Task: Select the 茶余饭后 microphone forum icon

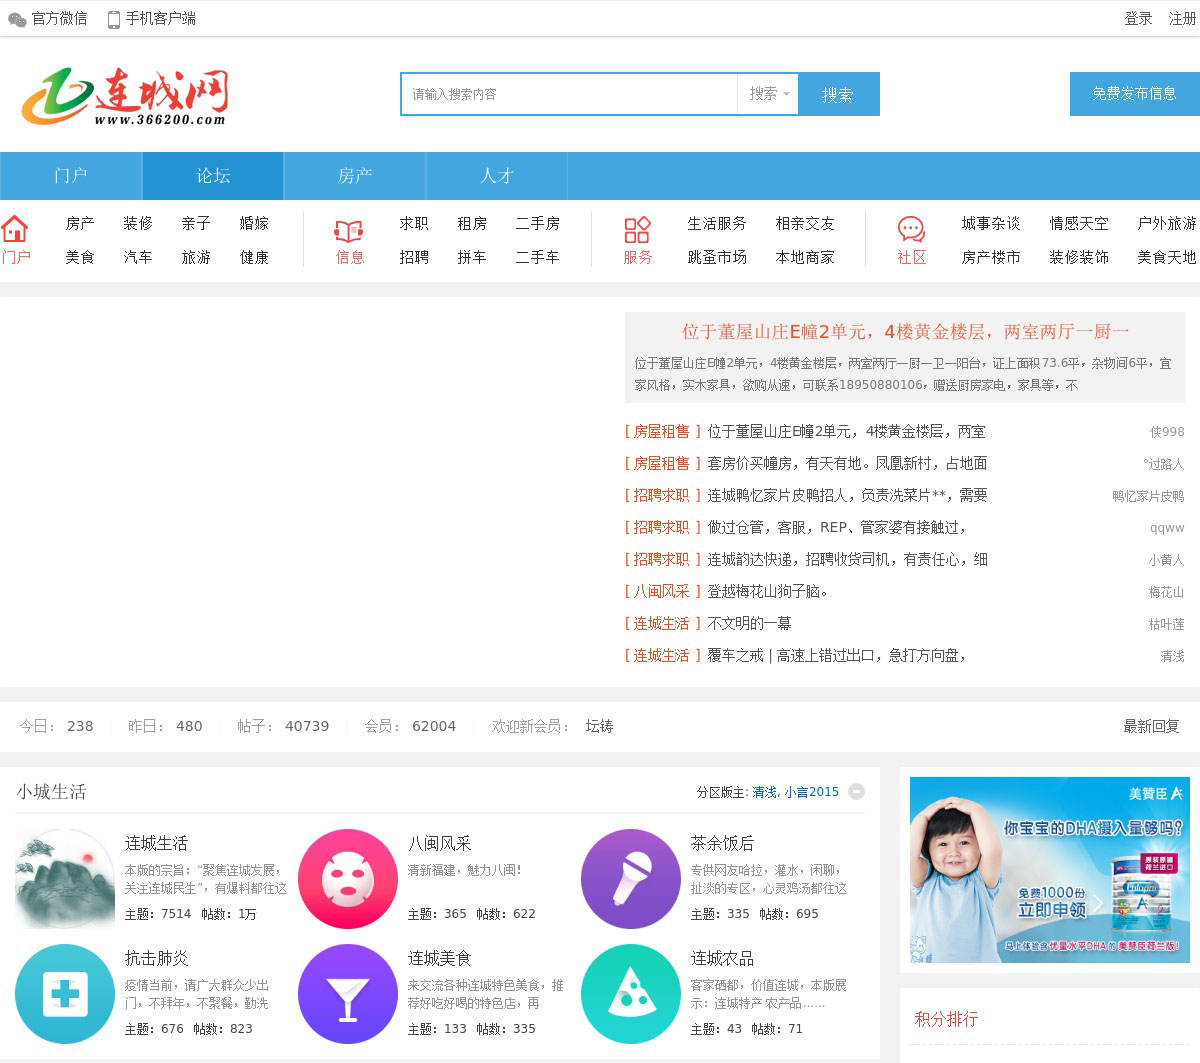Action: click(x=631, y=879)
